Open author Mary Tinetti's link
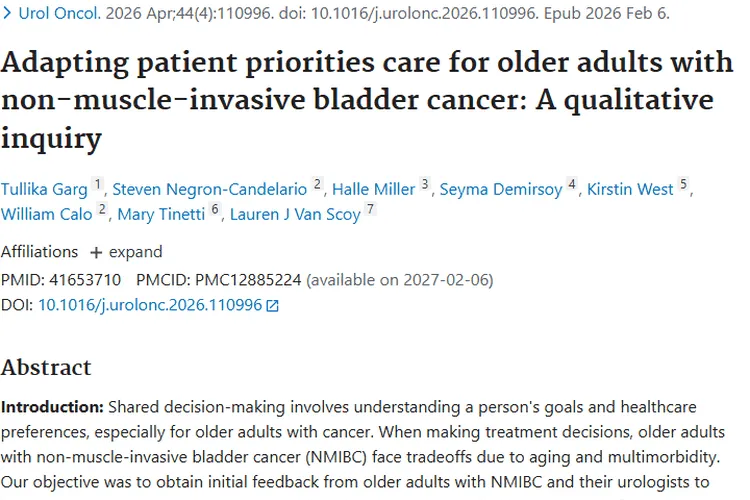The width and height of the screenshot is (750, 500). click(161, 214)
